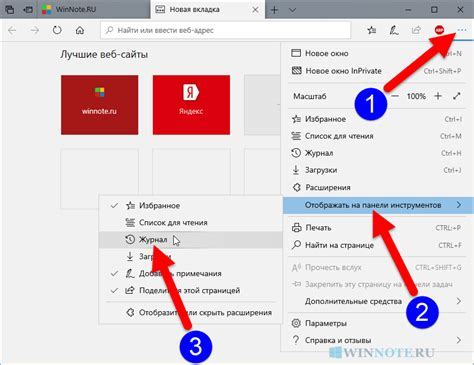Decrease zoom with the minus button
Screen dimensions: 474x365
pyautogui.click(x=395, y=96)
